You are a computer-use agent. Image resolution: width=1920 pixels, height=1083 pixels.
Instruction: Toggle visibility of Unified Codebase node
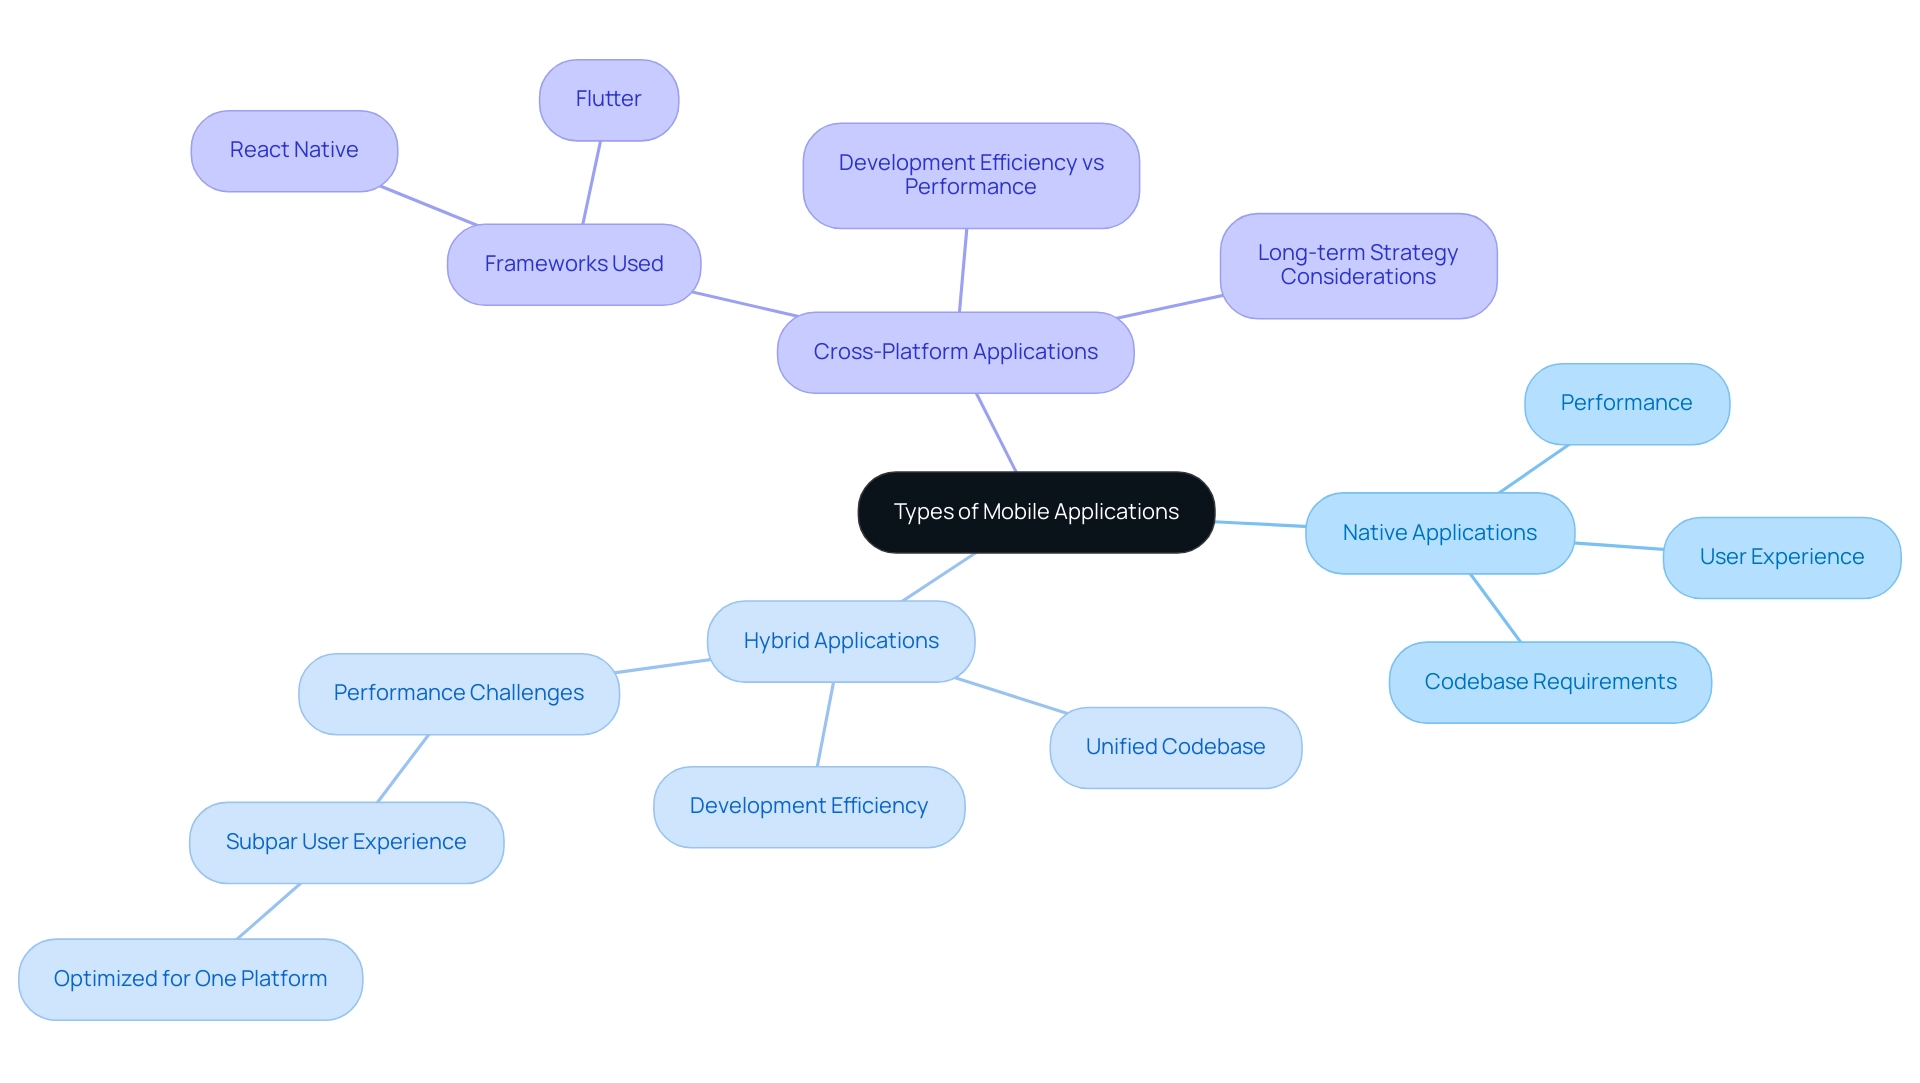(x=1155, y=745)
